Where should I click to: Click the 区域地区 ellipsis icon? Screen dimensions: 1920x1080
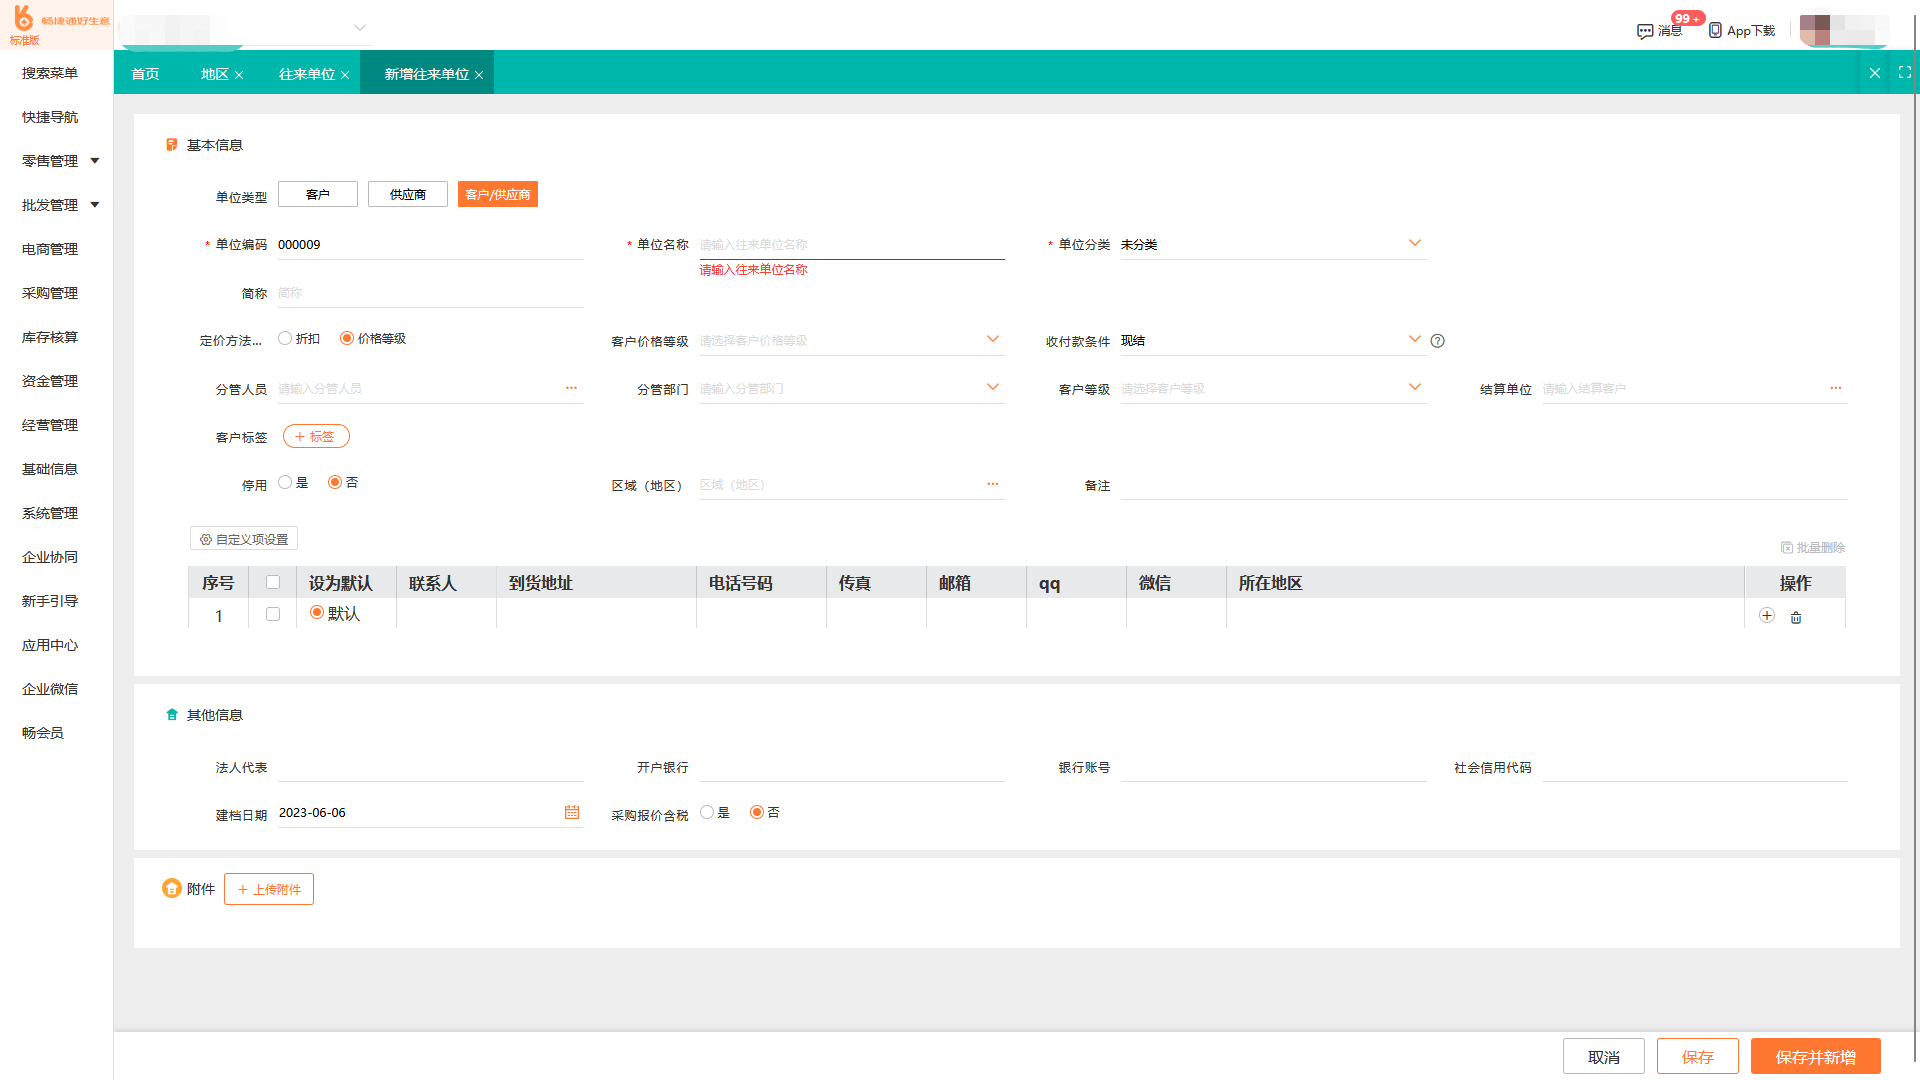pyautogui.click(x=994, y=485)
